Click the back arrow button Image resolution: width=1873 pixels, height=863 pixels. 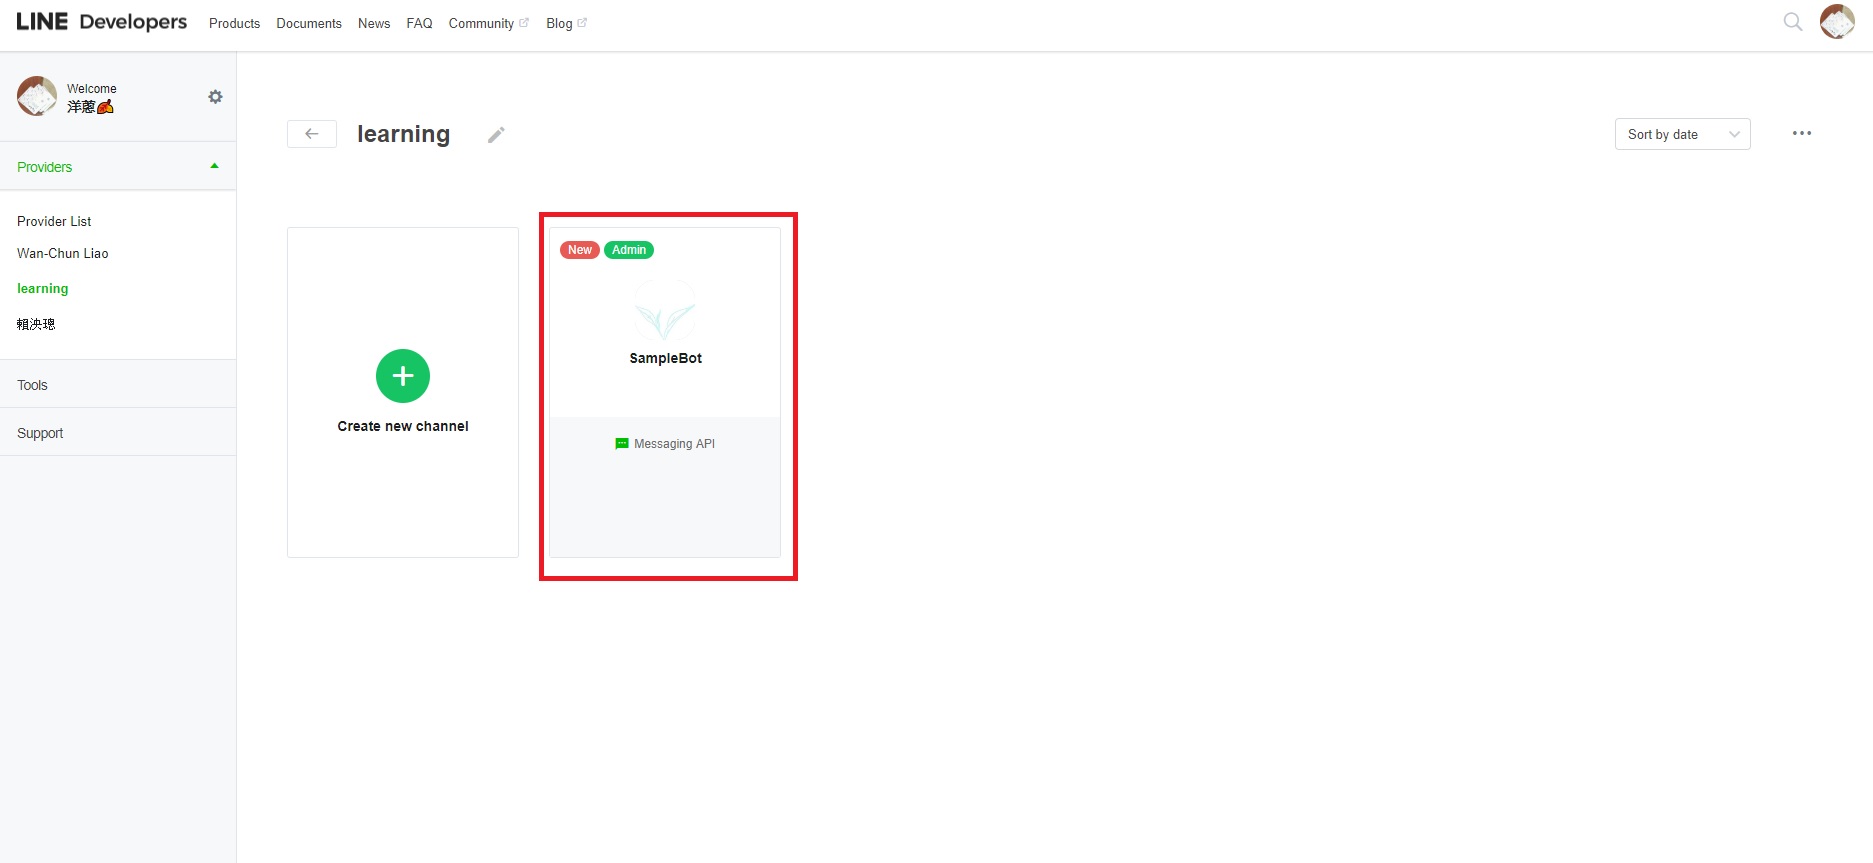point(312,134)
